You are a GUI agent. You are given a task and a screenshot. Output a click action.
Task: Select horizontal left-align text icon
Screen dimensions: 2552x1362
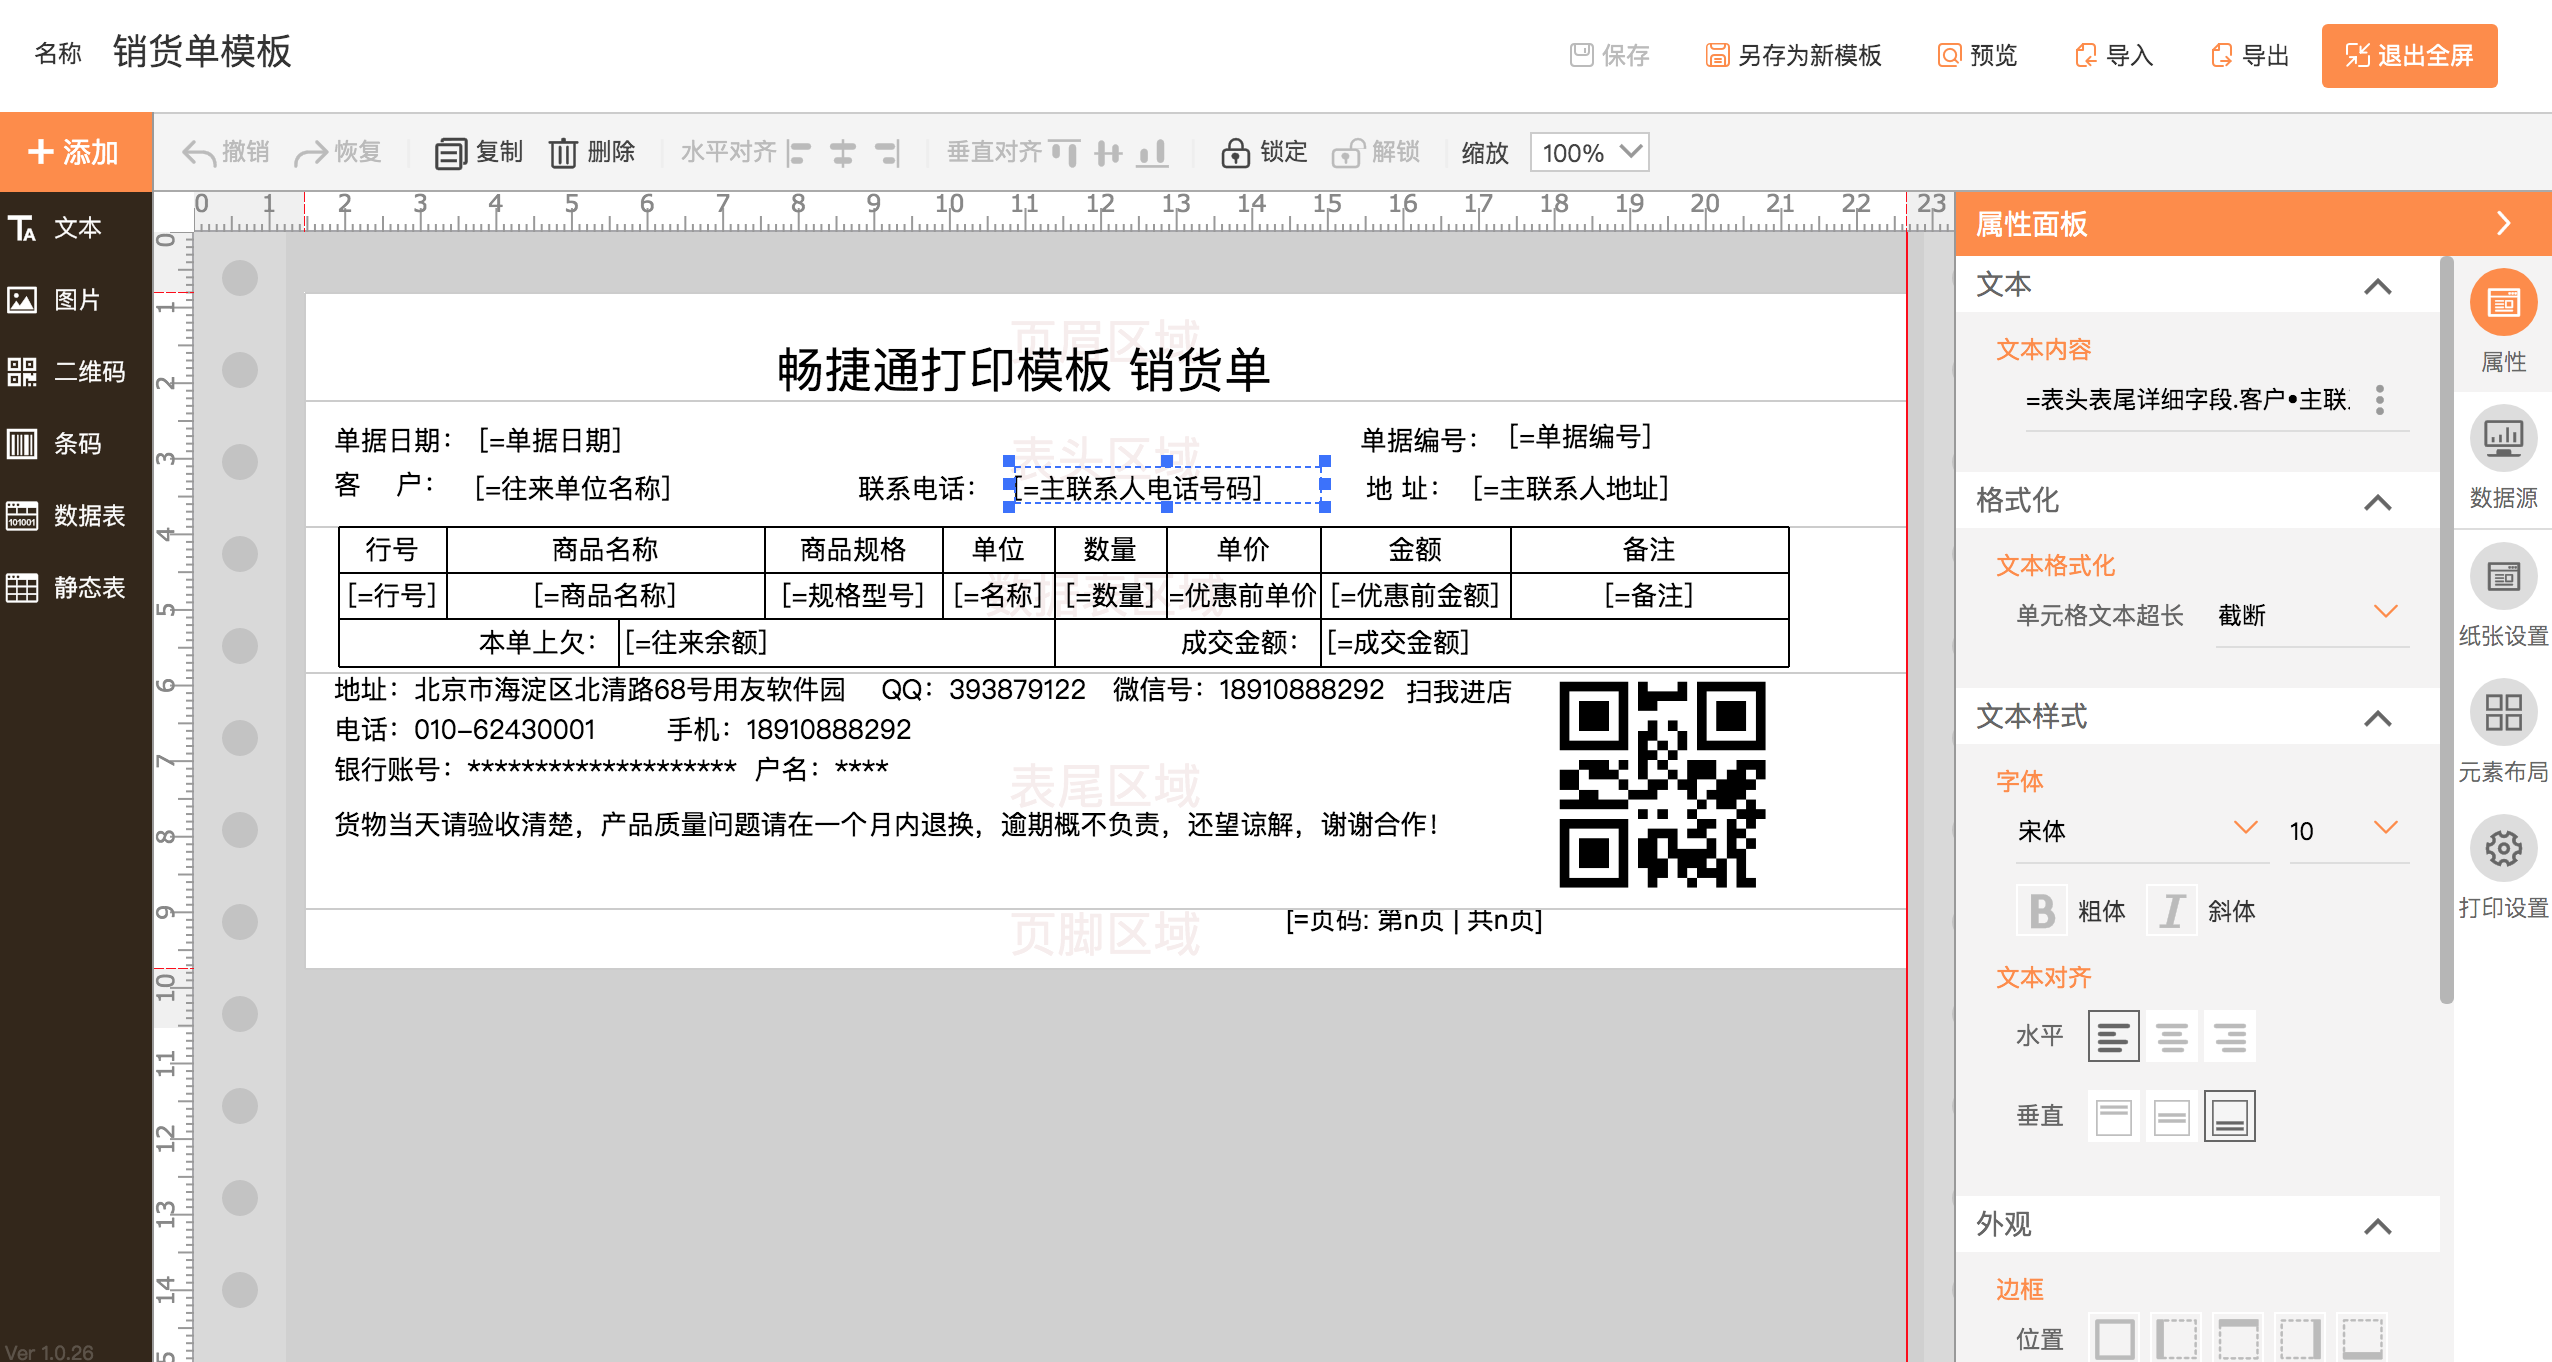(2111, 1036)
